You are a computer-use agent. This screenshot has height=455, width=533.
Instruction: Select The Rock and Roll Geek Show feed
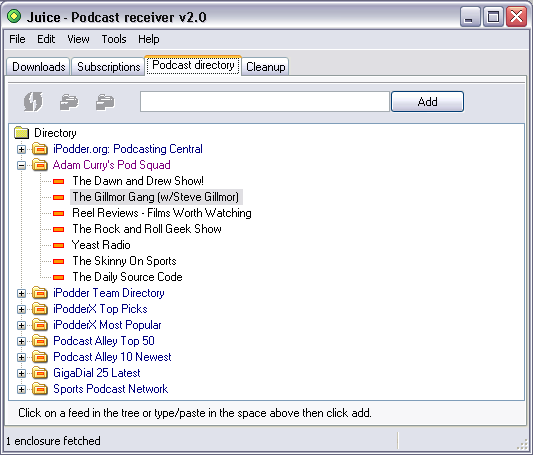coord(147,229)
